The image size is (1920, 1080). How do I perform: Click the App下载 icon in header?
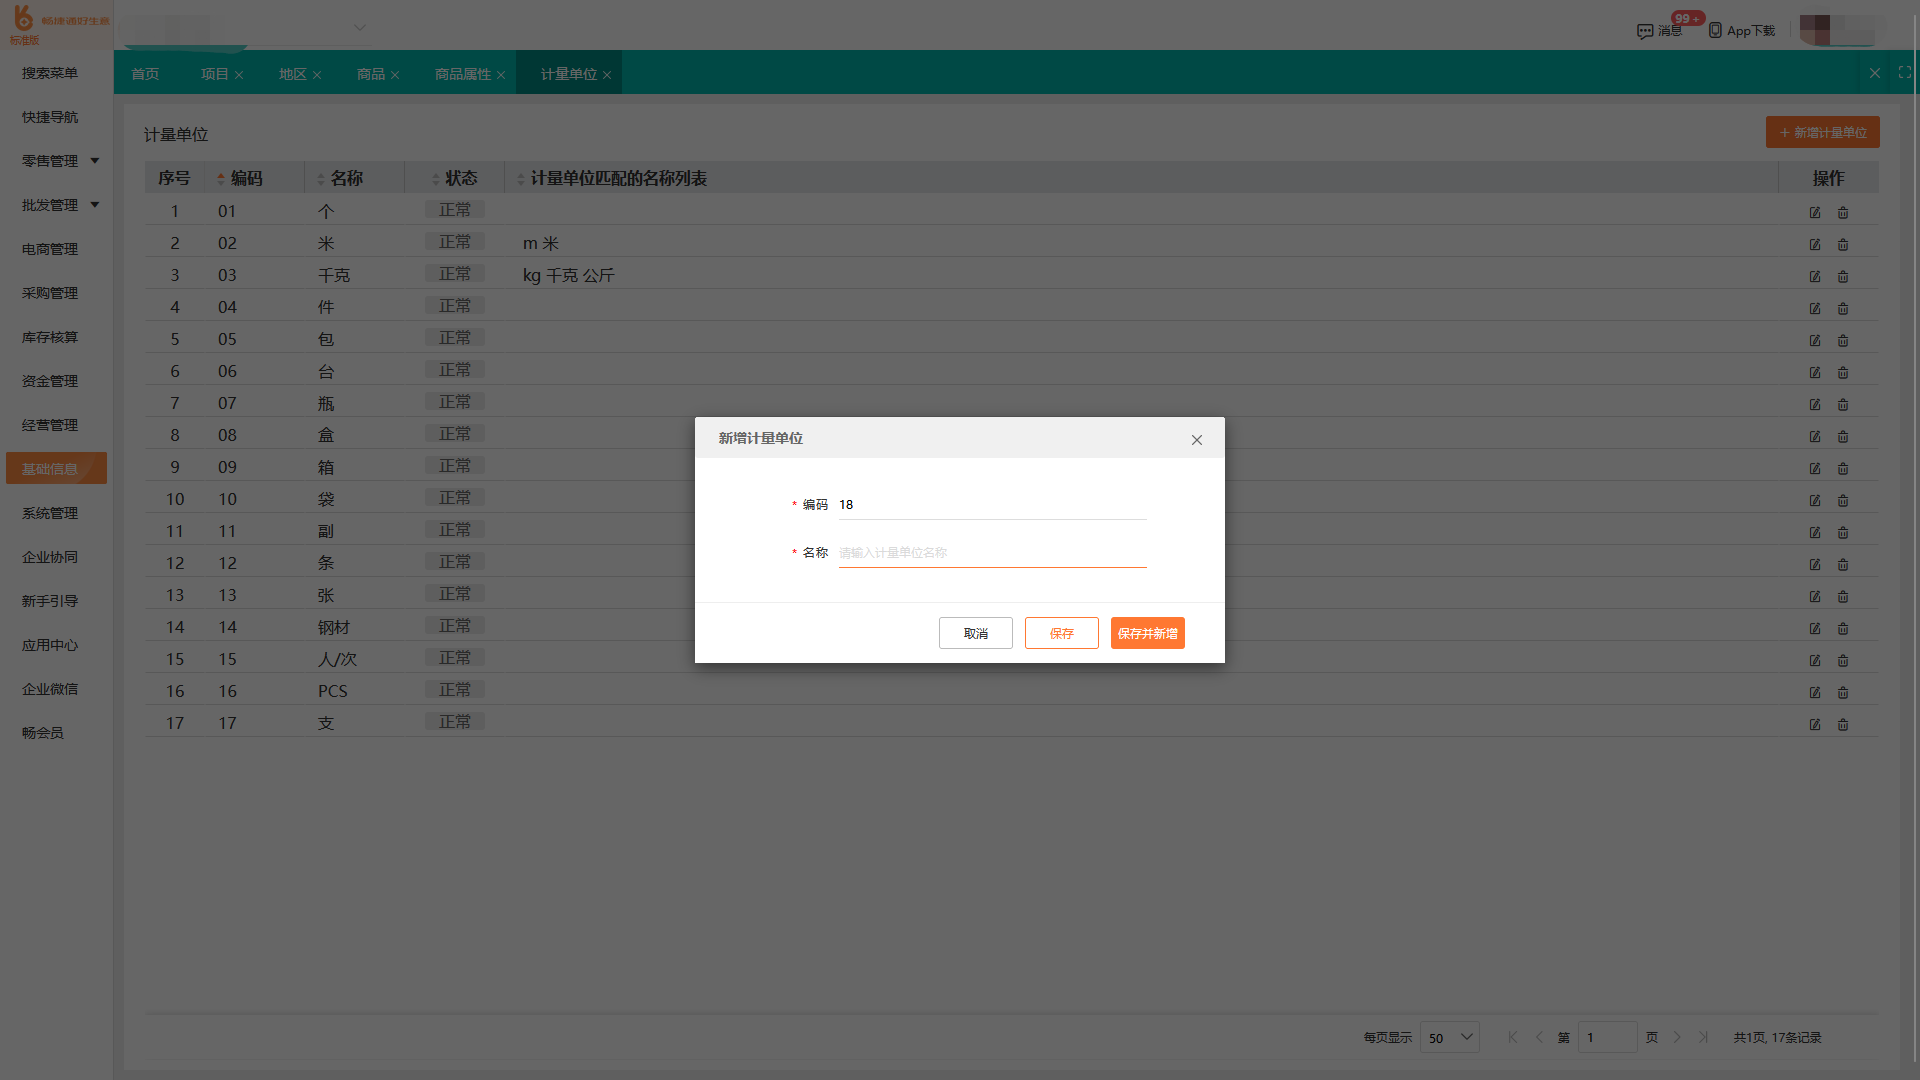(1714, 29)
